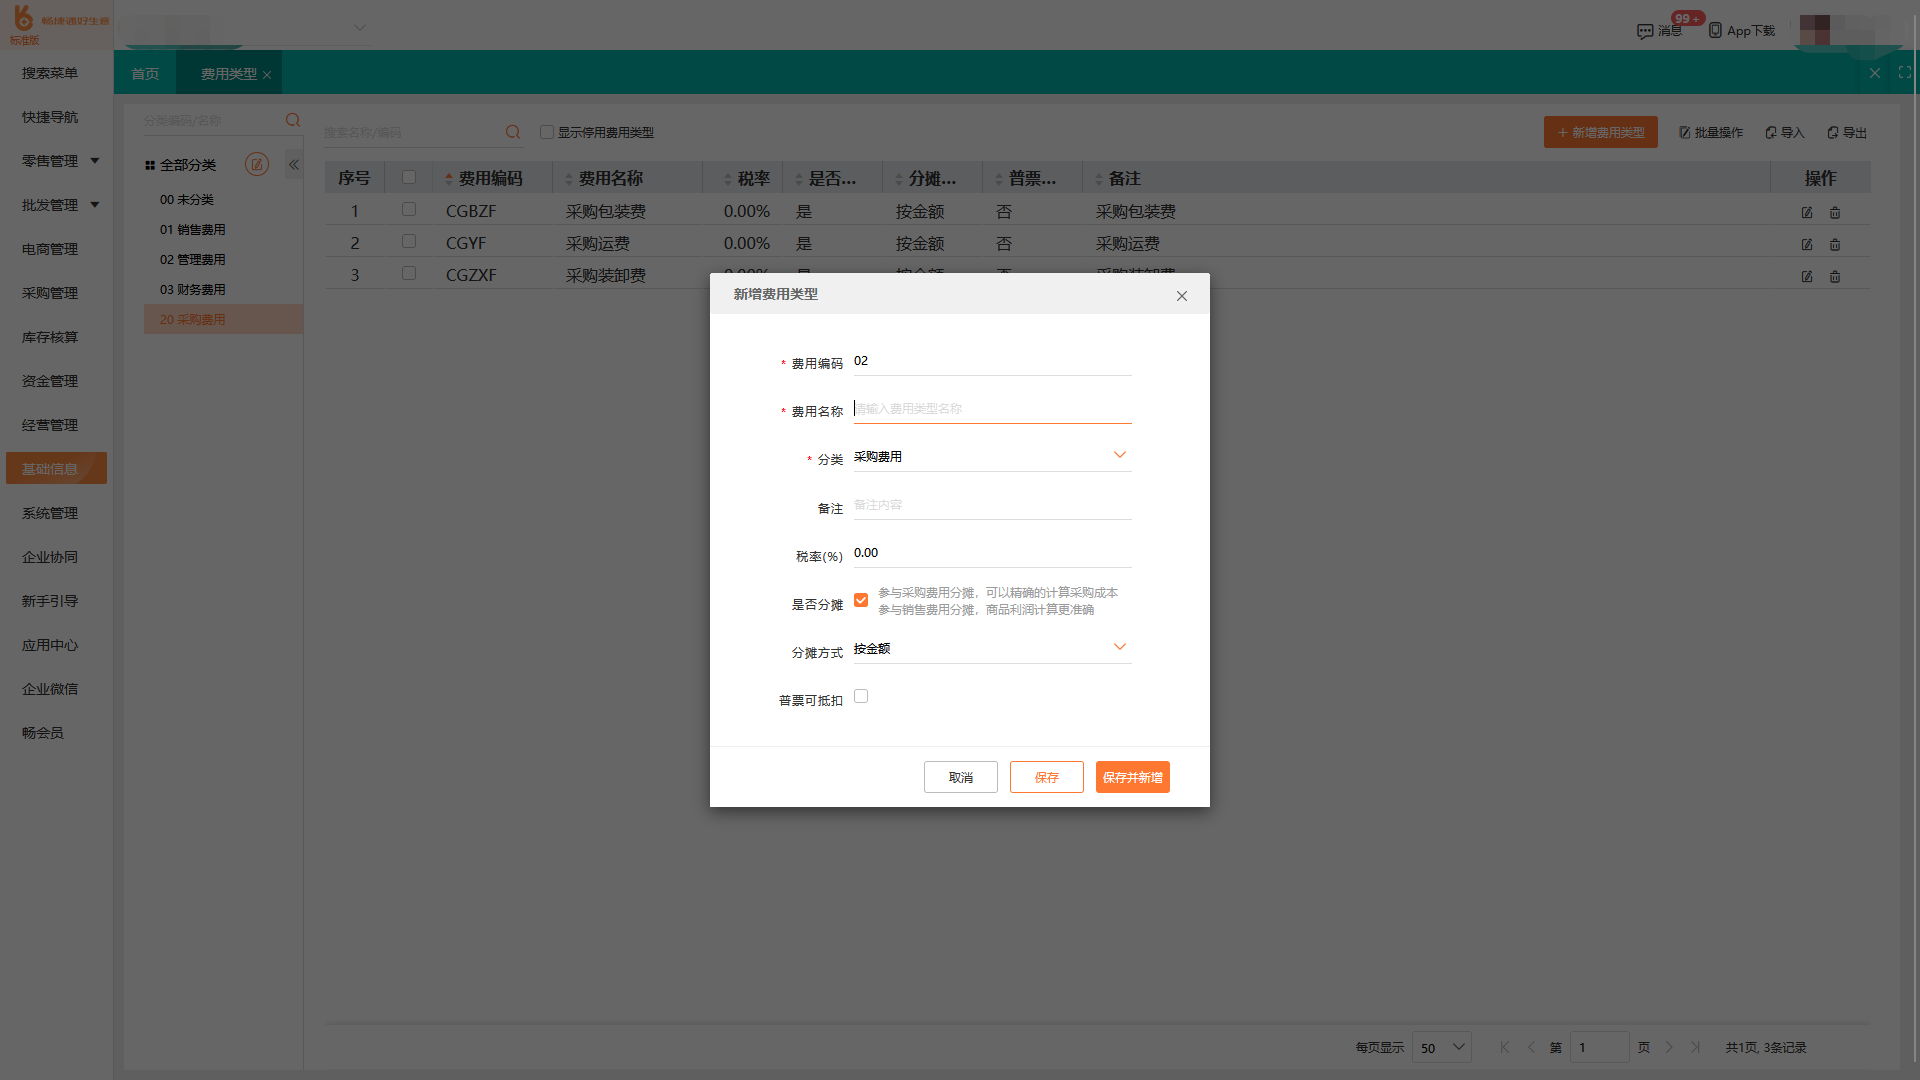Expand 全部分类 tree expander
Image resolution: width=1920 pixels, height=1080 pixels.
point(149,165)
